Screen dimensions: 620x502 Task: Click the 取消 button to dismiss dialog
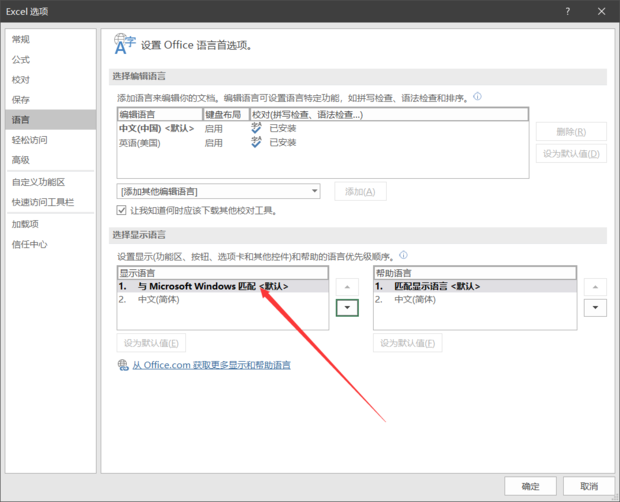(x=581, y=486)
